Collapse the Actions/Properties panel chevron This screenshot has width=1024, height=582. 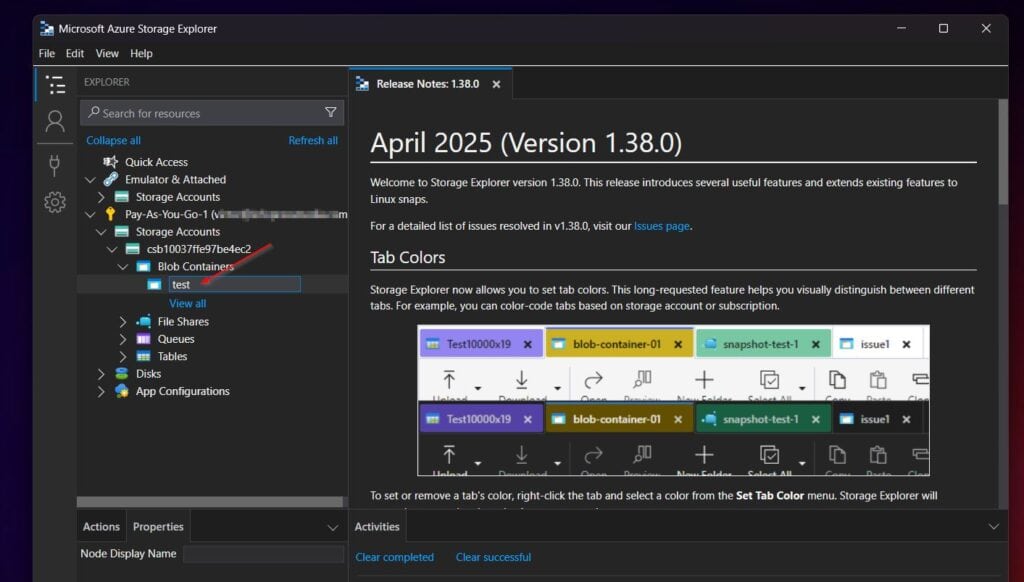tap(332, 527)
